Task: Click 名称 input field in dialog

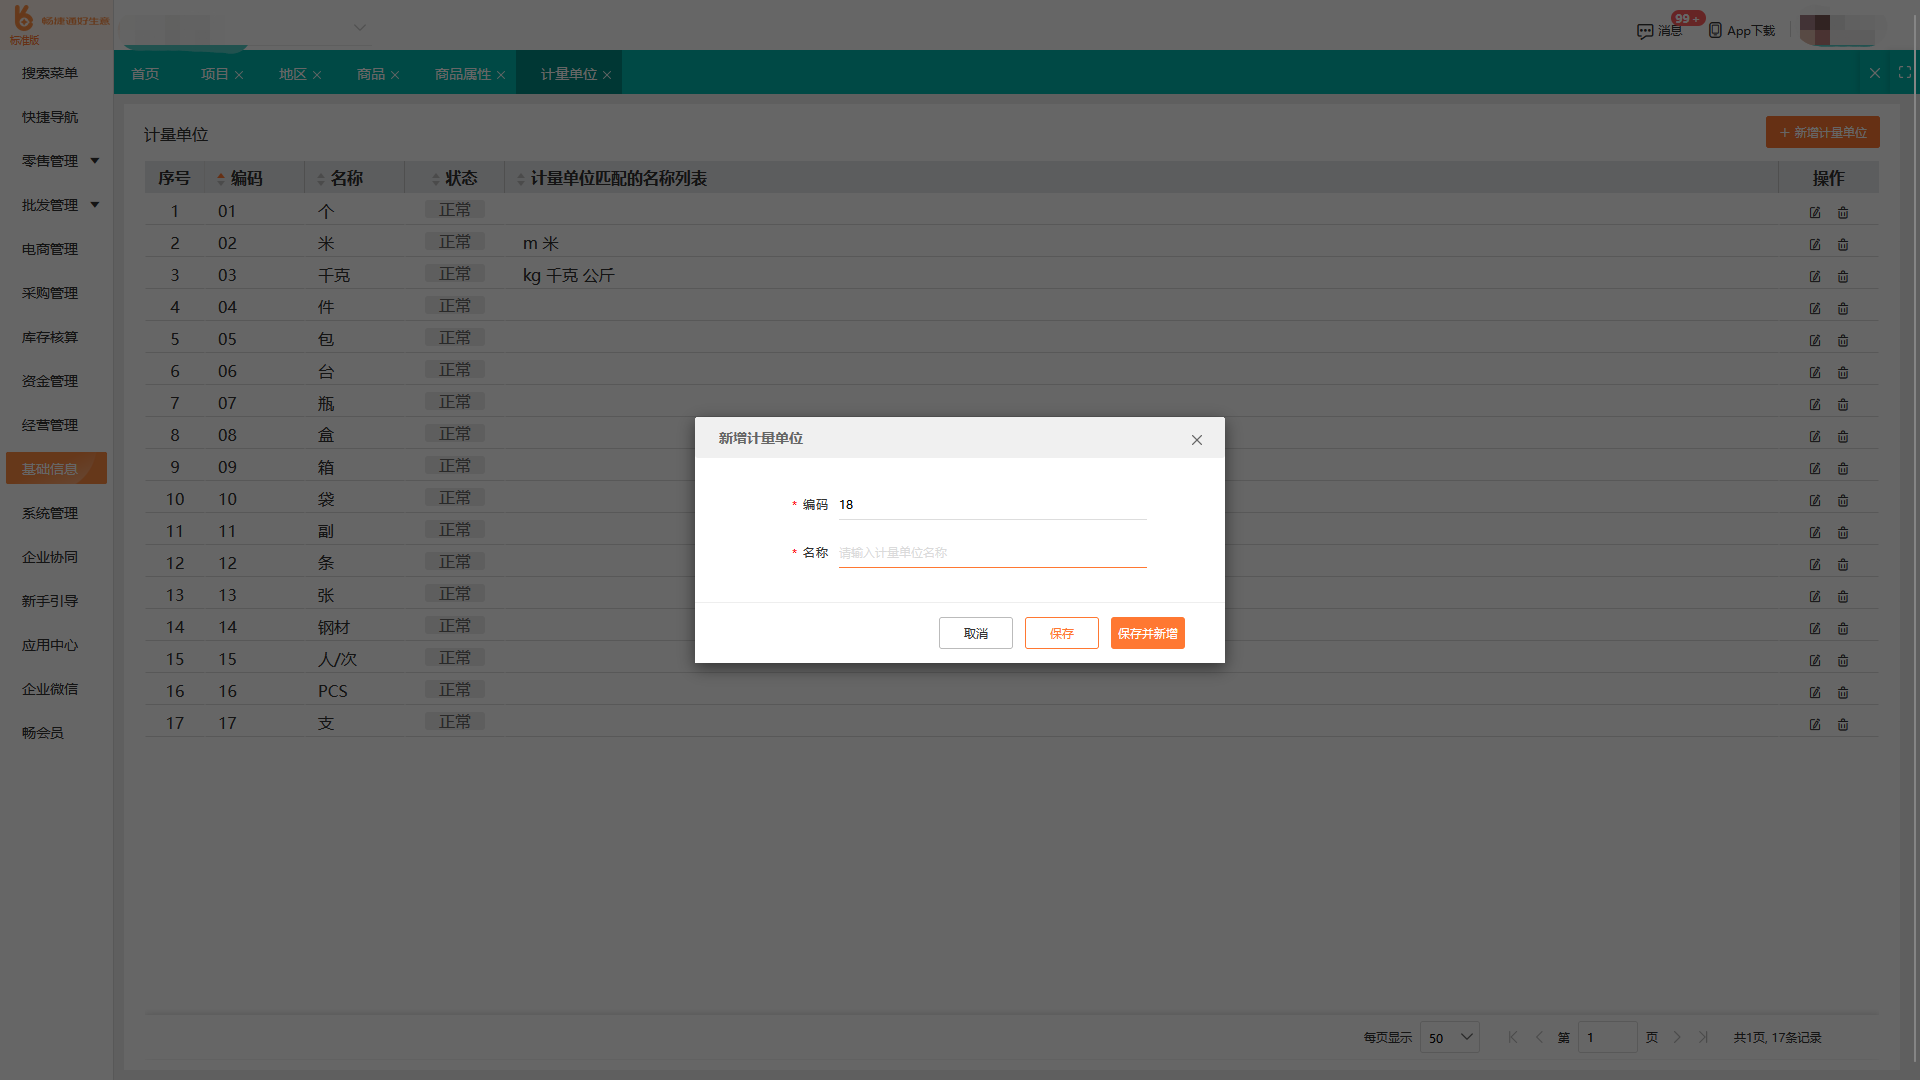Action: click(x=990, y=553)
